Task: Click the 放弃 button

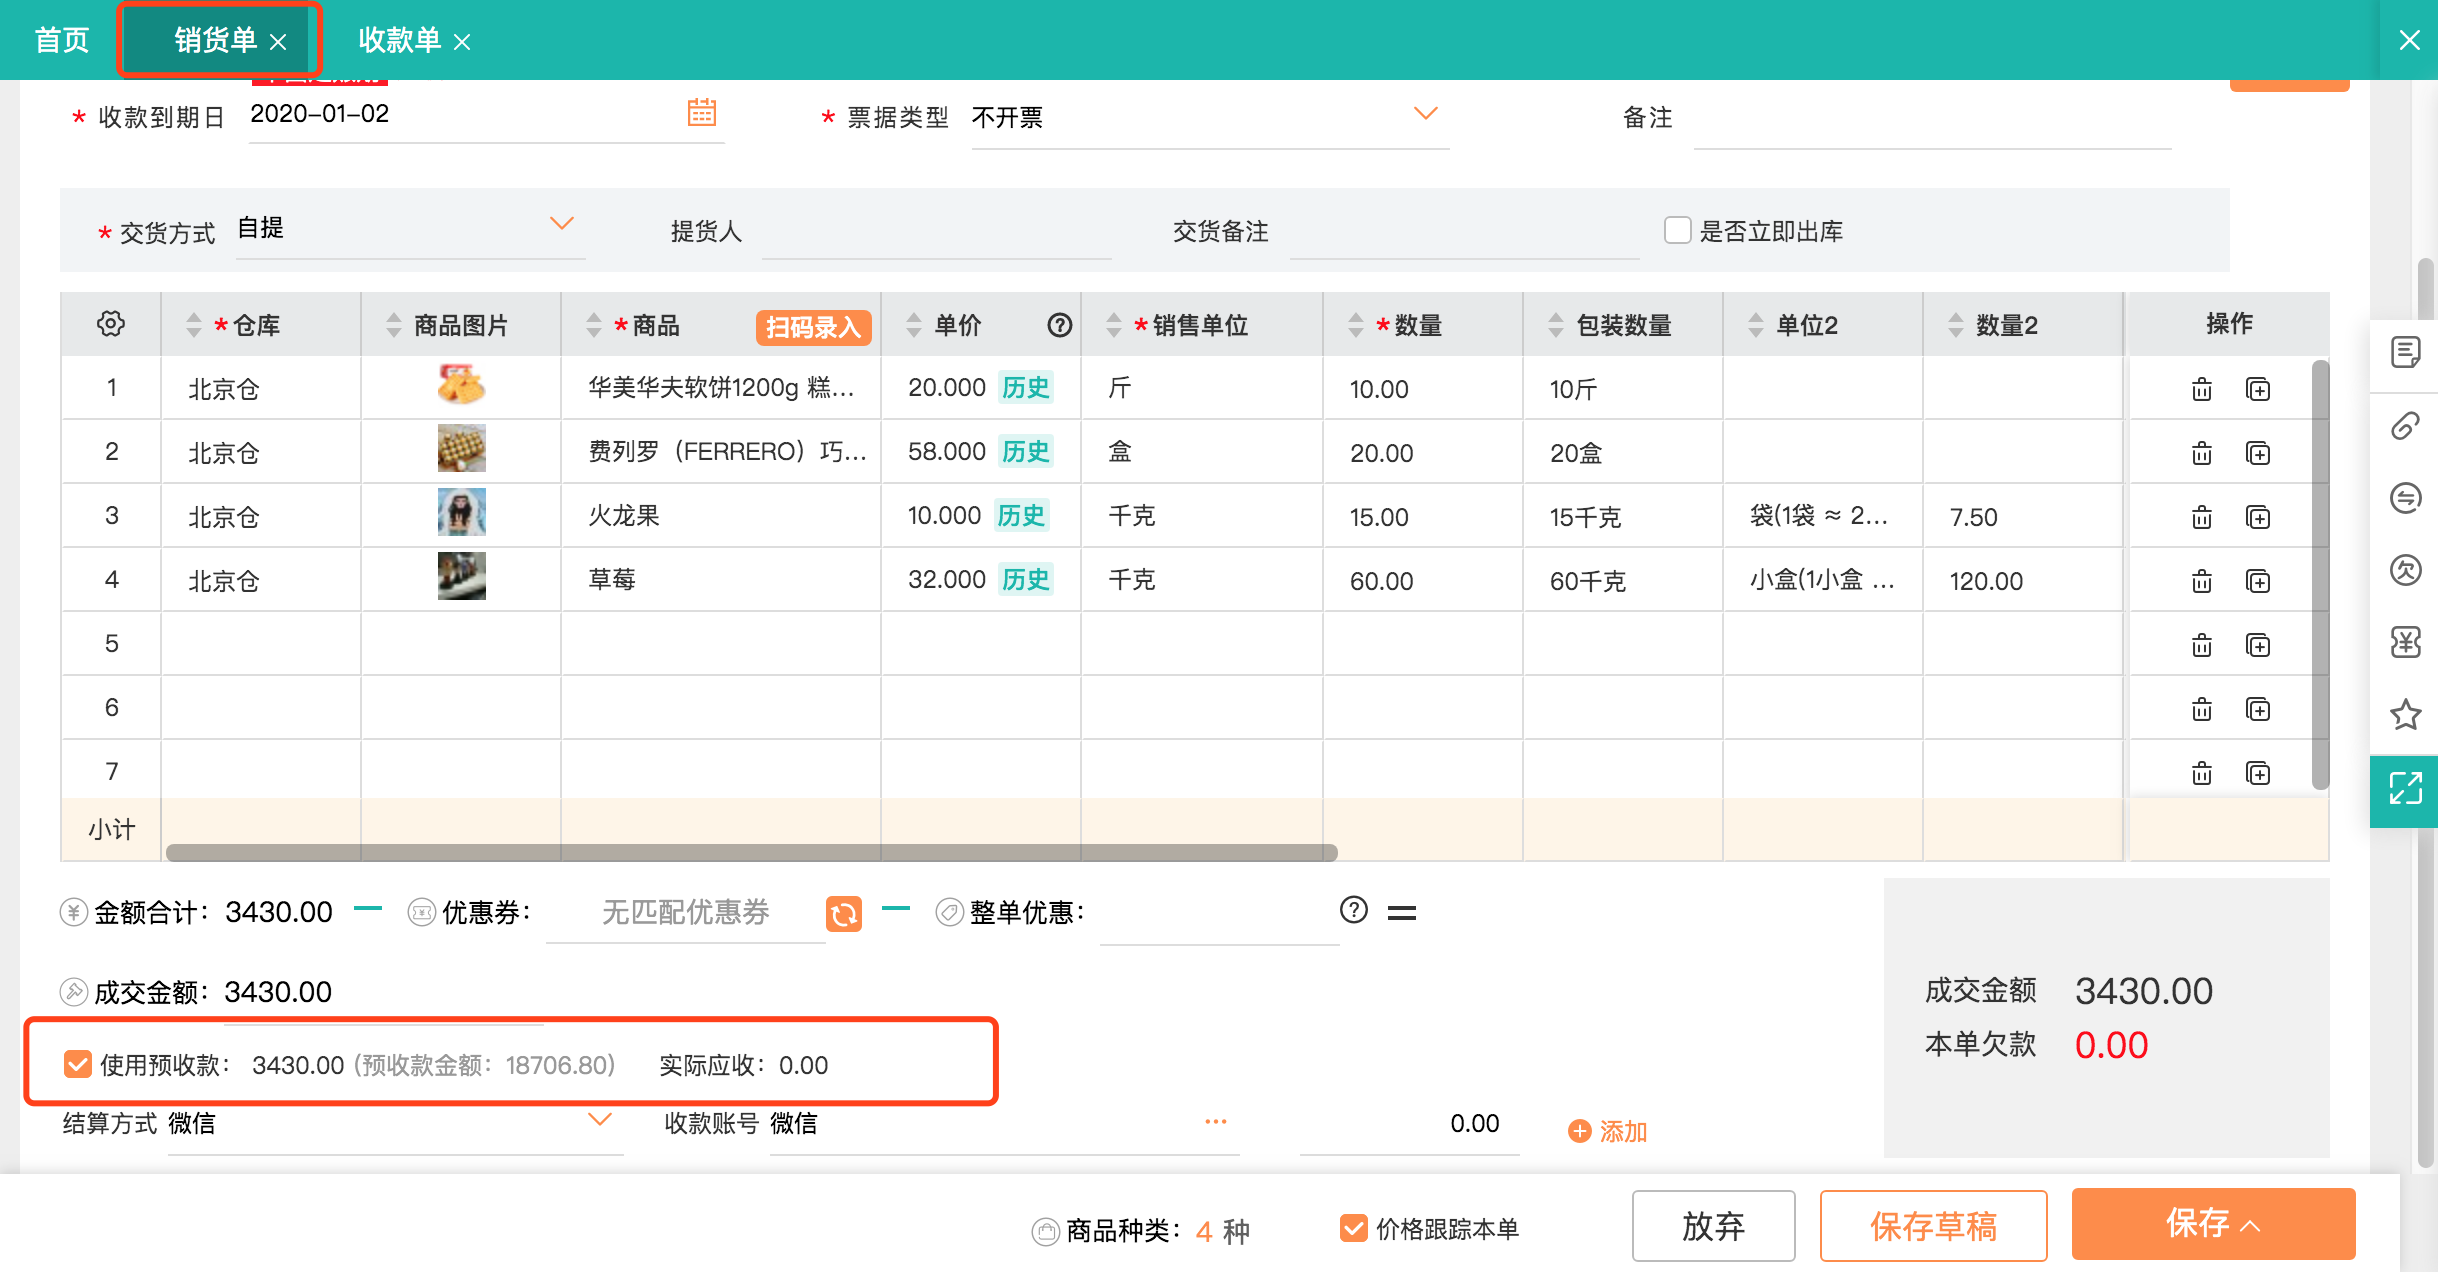Action: [x=1714, y=1224]
